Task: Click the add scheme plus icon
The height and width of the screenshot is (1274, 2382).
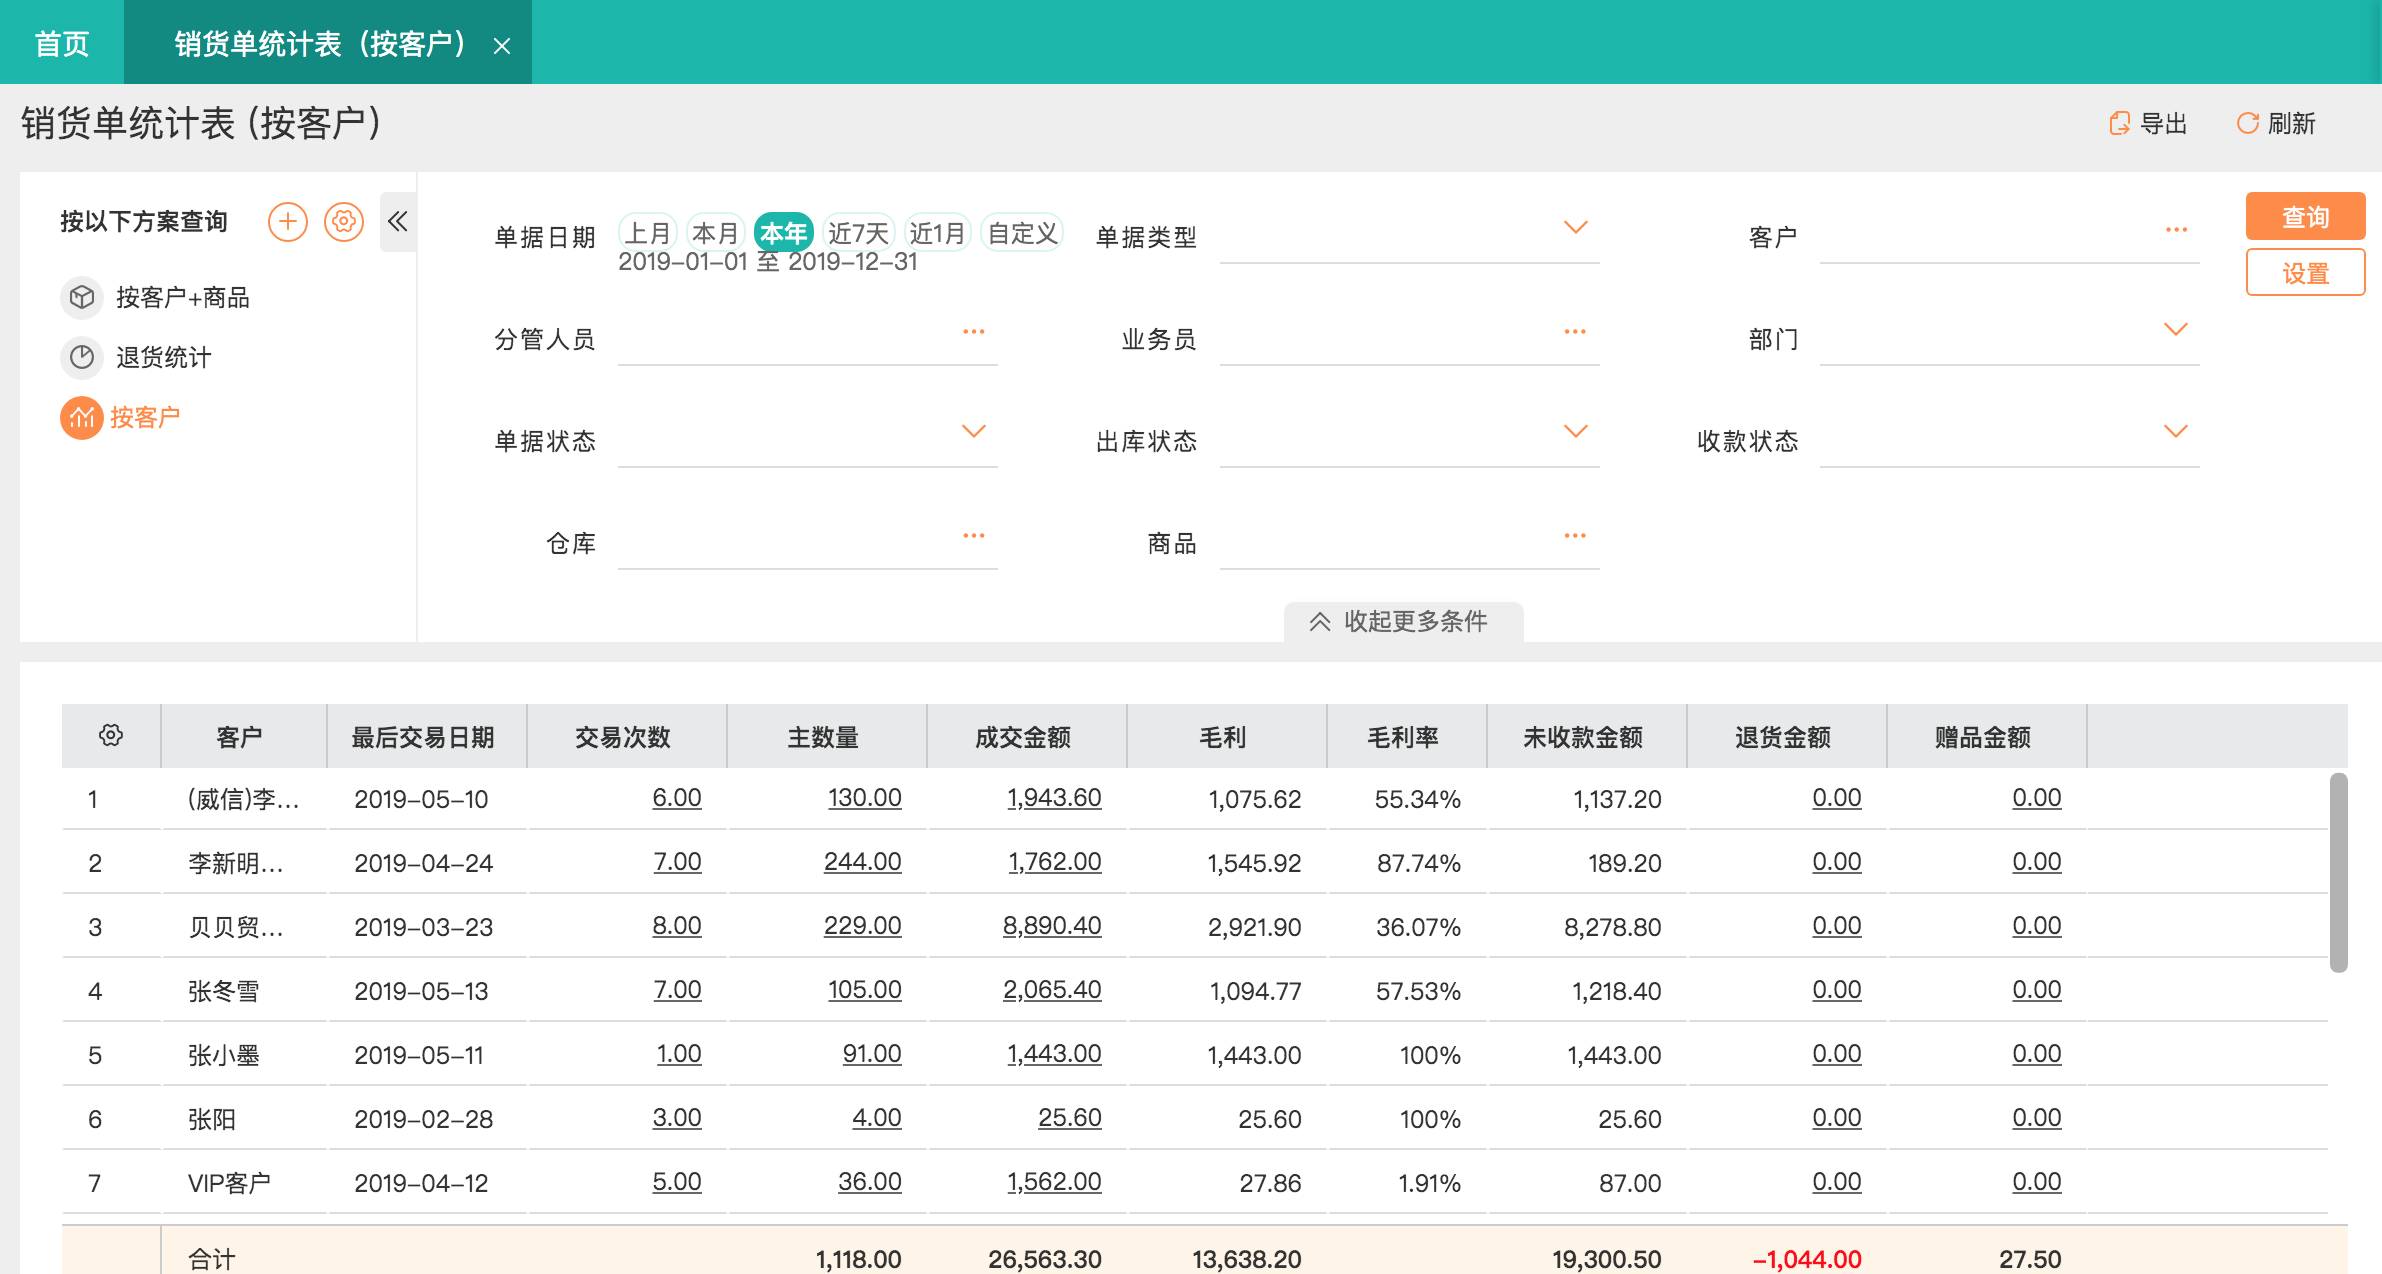Action: pos(288,220)
